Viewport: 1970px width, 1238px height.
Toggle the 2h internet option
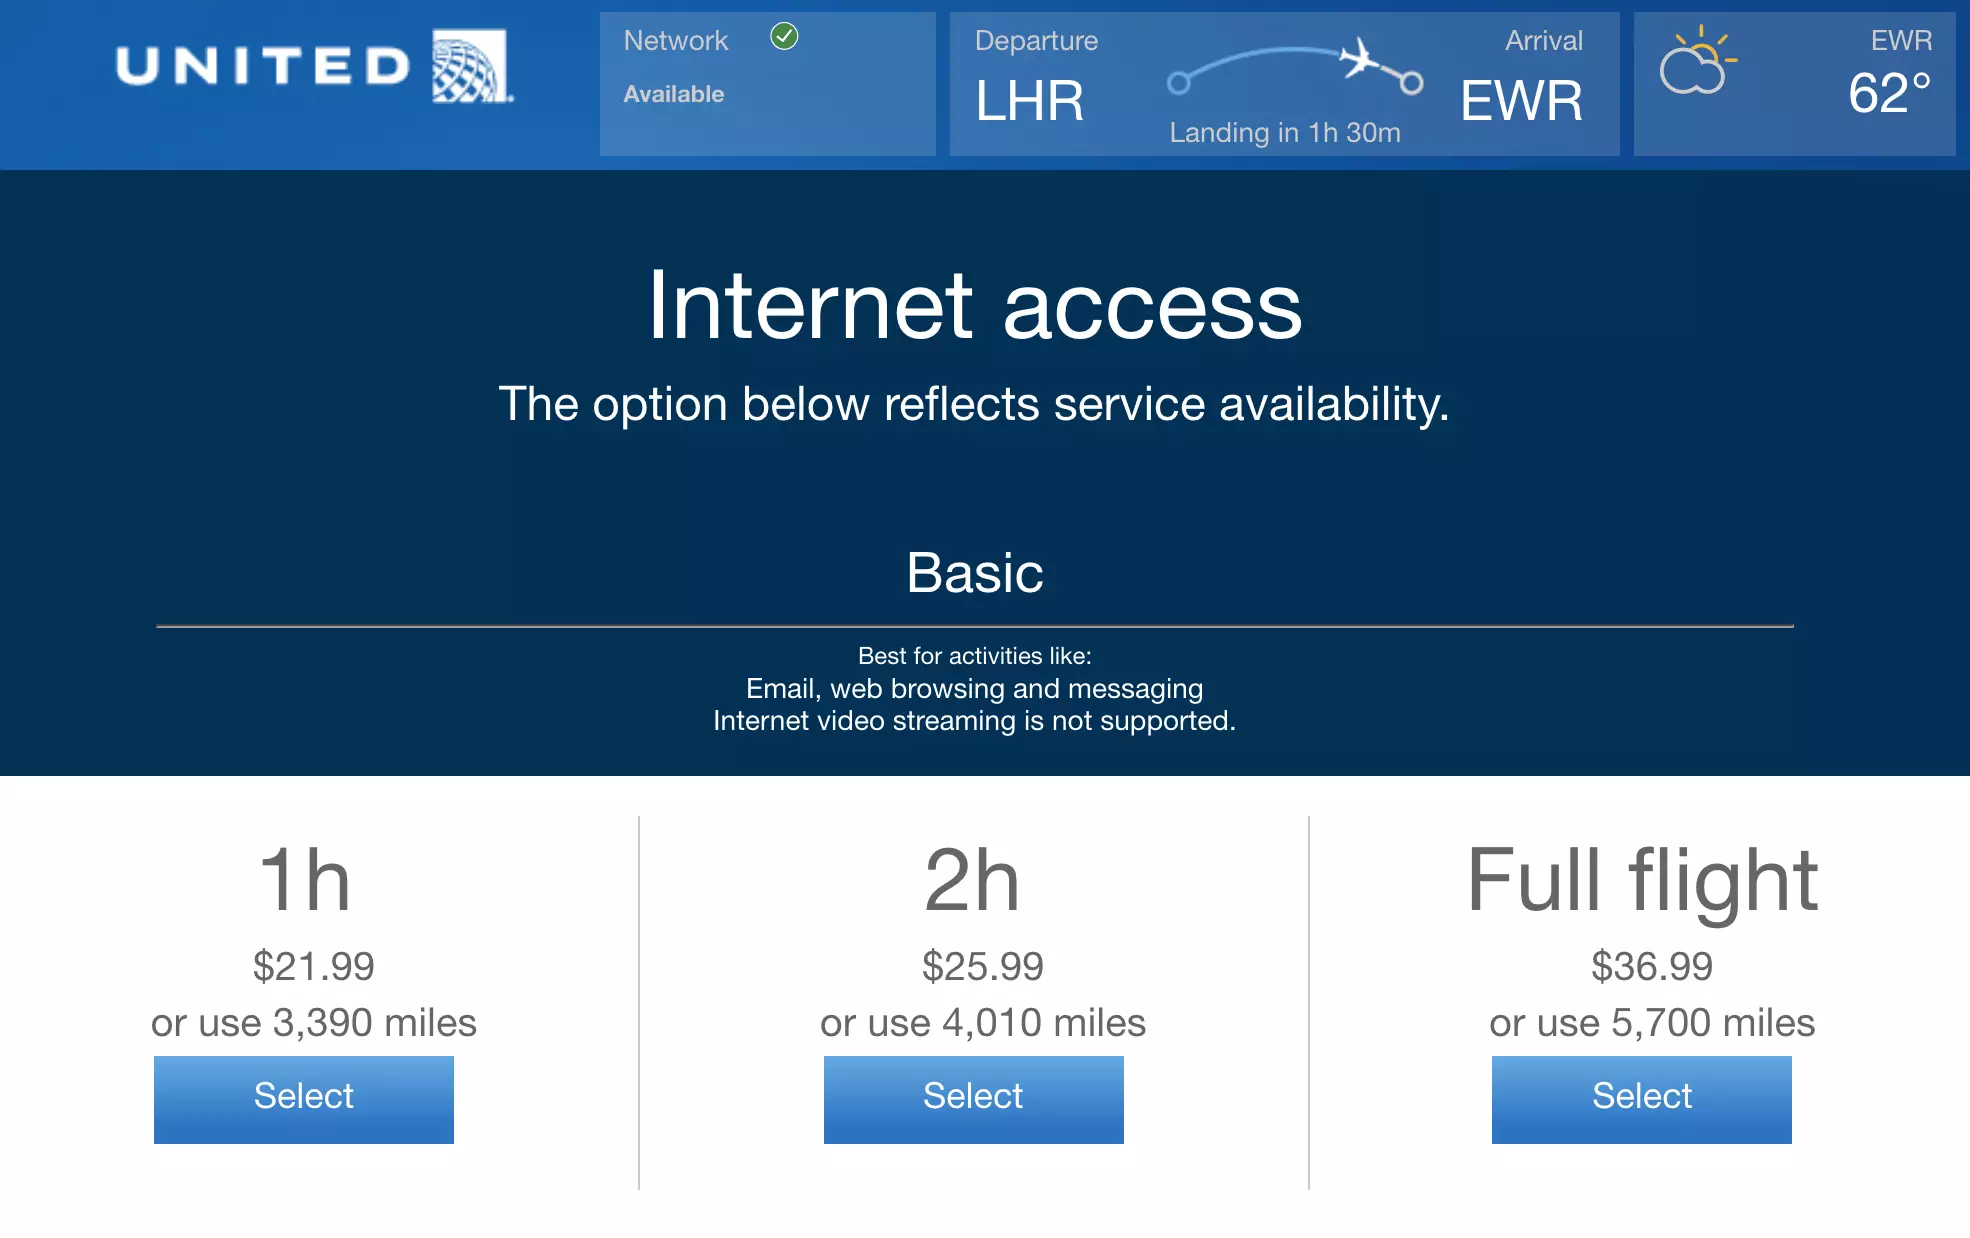(x=974, y=1098)
